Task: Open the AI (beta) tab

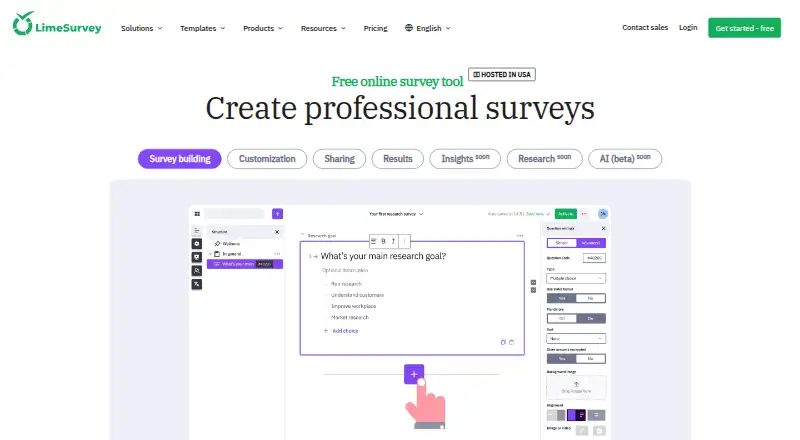Action: click(625, 159)
